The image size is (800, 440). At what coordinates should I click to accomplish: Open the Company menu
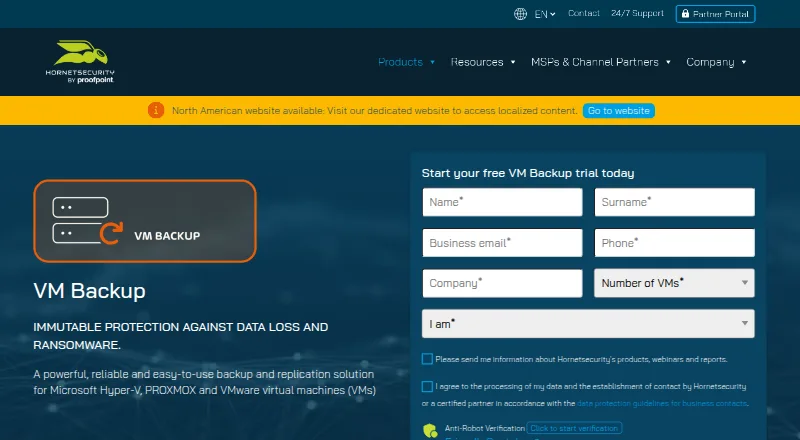710,62
